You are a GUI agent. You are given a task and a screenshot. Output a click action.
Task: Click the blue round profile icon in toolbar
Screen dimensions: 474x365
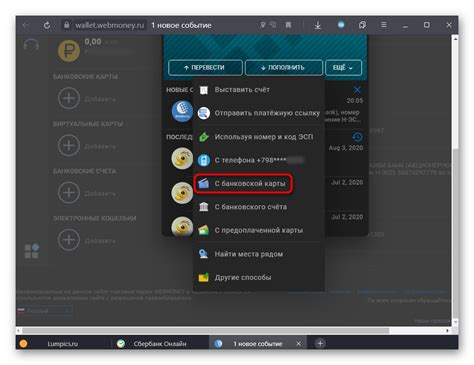click(x=341, y=25)
